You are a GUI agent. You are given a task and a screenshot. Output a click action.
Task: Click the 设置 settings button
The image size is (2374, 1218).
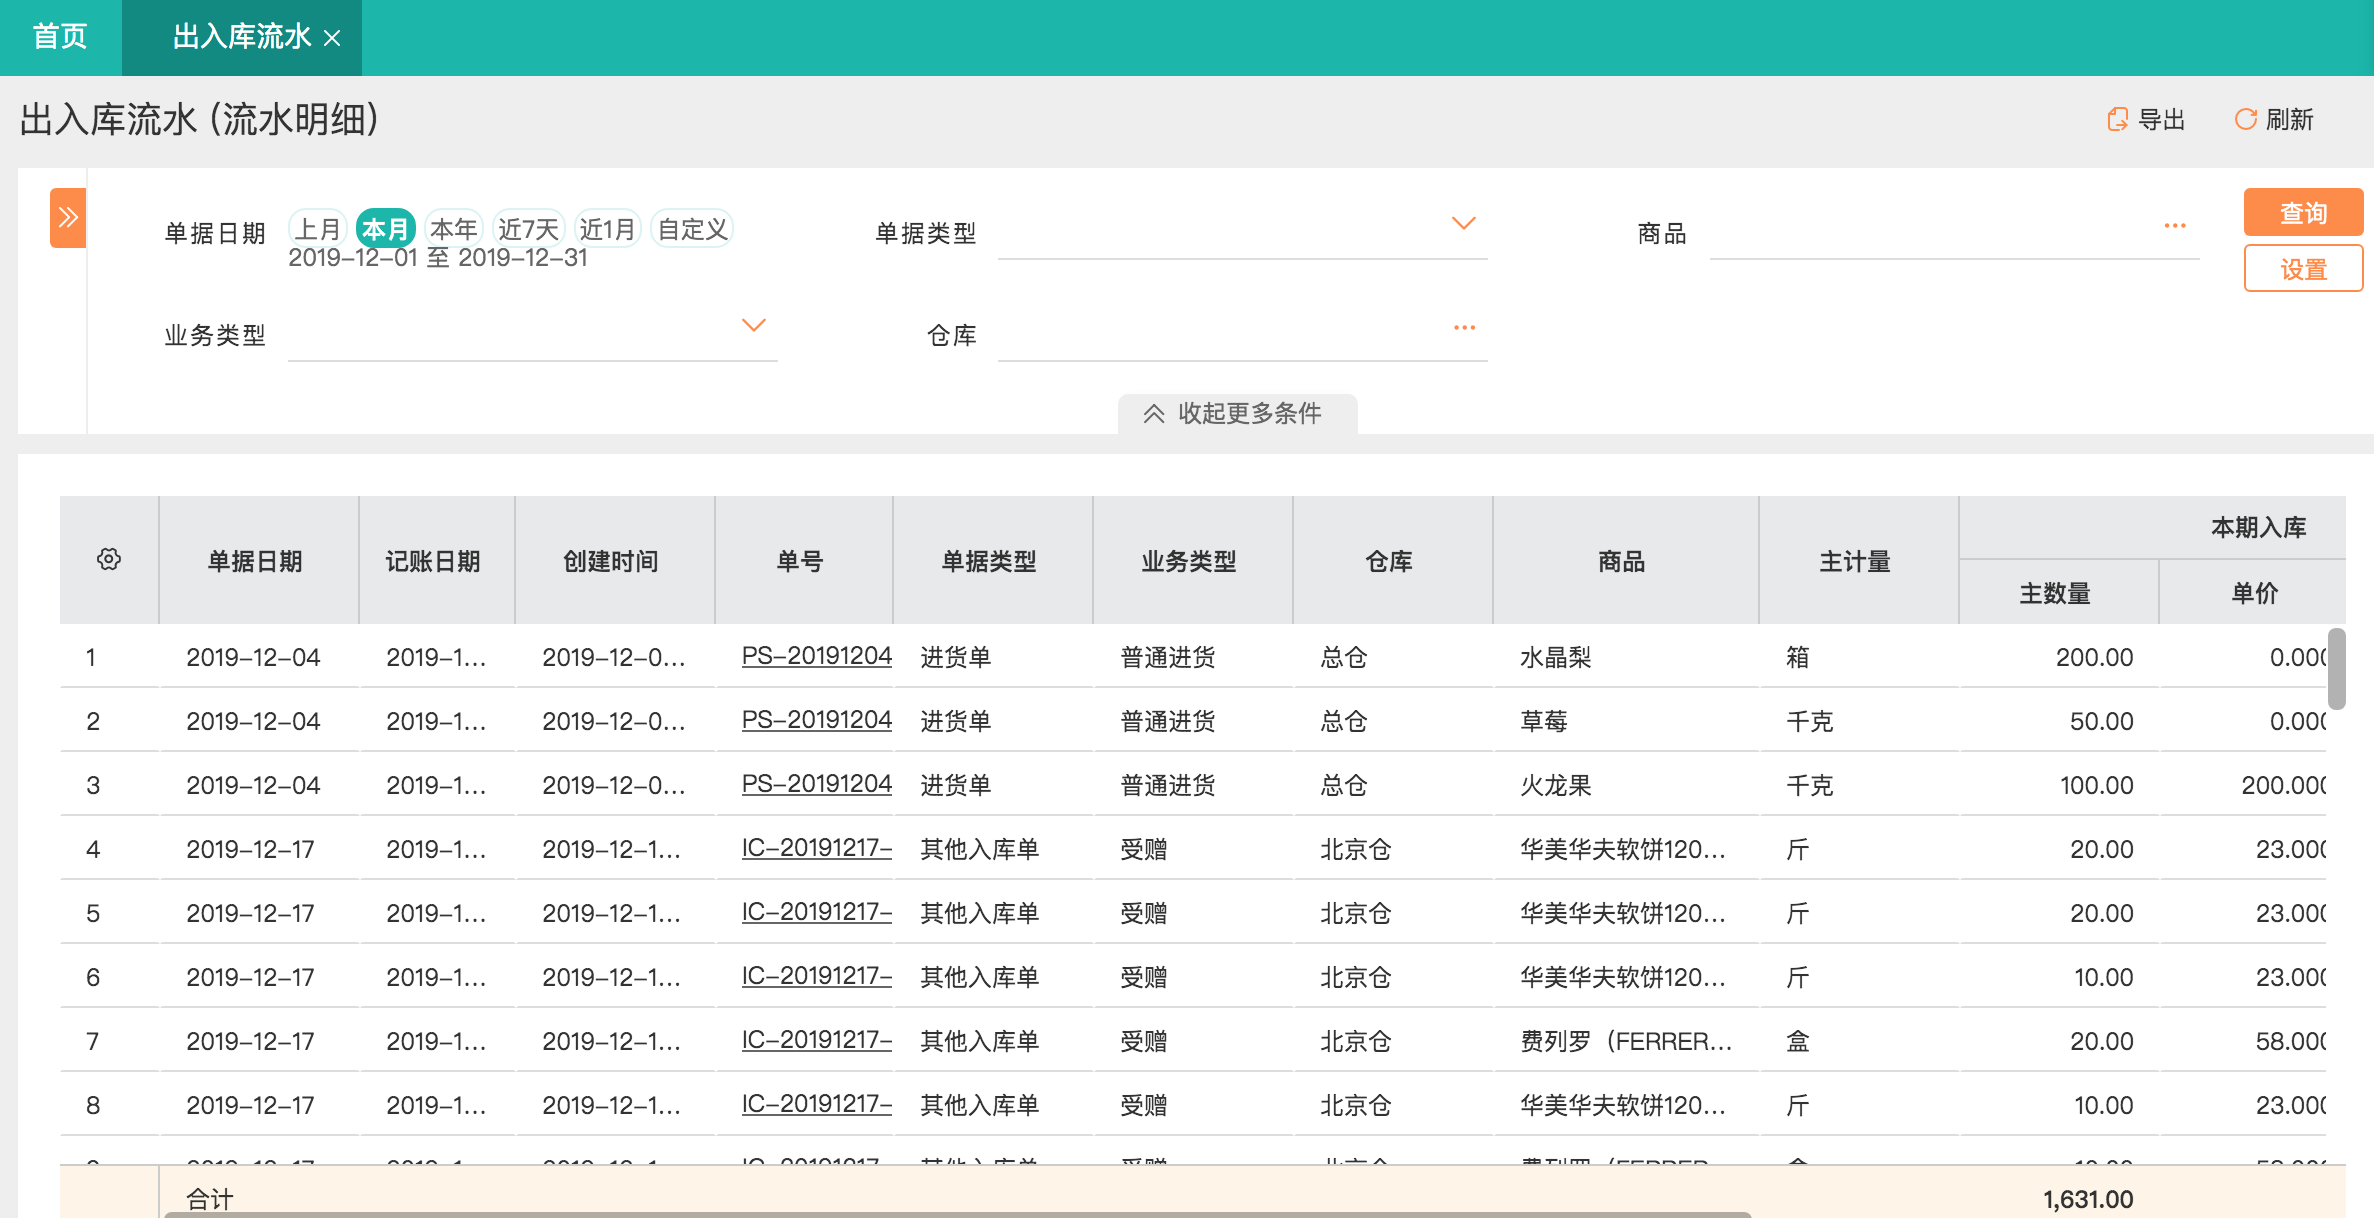[x=2306, y=269]
